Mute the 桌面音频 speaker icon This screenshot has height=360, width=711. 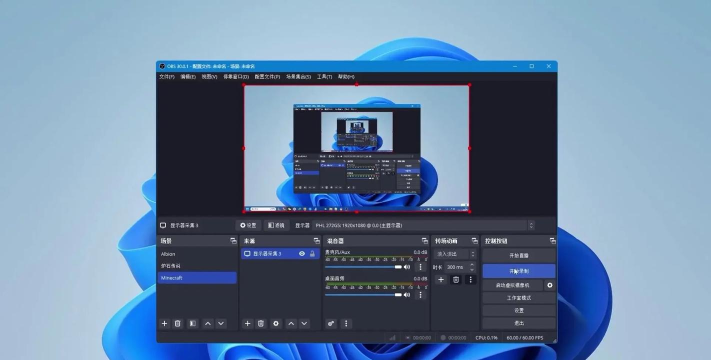(x=407, y=295)
